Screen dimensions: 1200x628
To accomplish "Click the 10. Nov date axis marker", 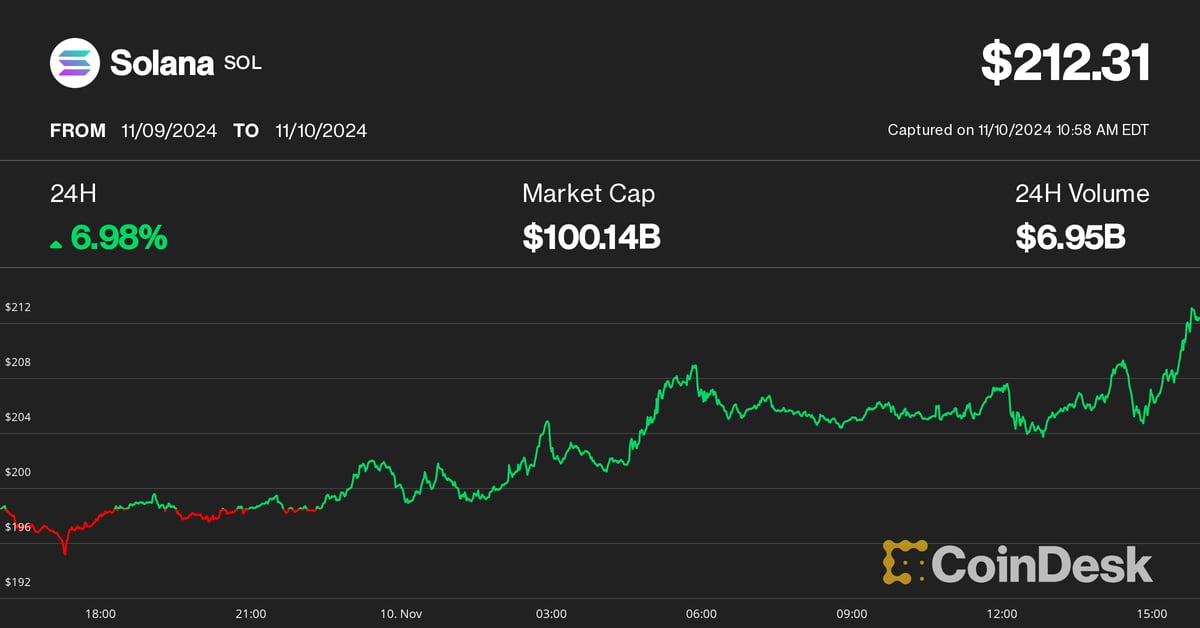I will pyautogui.click(x=401, y=613).
